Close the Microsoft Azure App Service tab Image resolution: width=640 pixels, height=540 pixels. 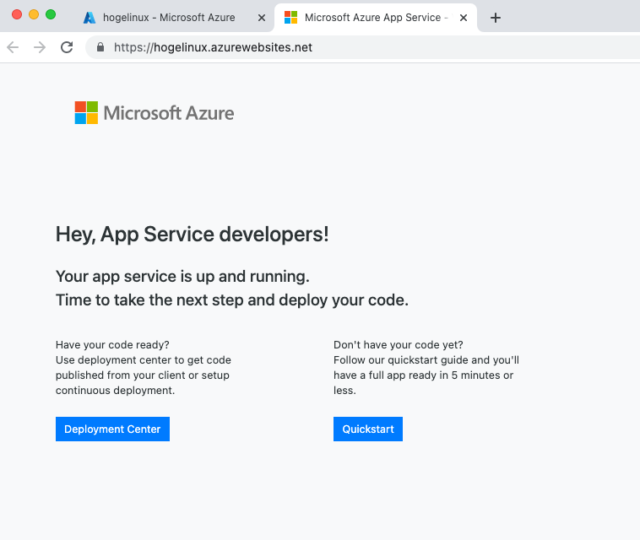[x=463, y=18]
